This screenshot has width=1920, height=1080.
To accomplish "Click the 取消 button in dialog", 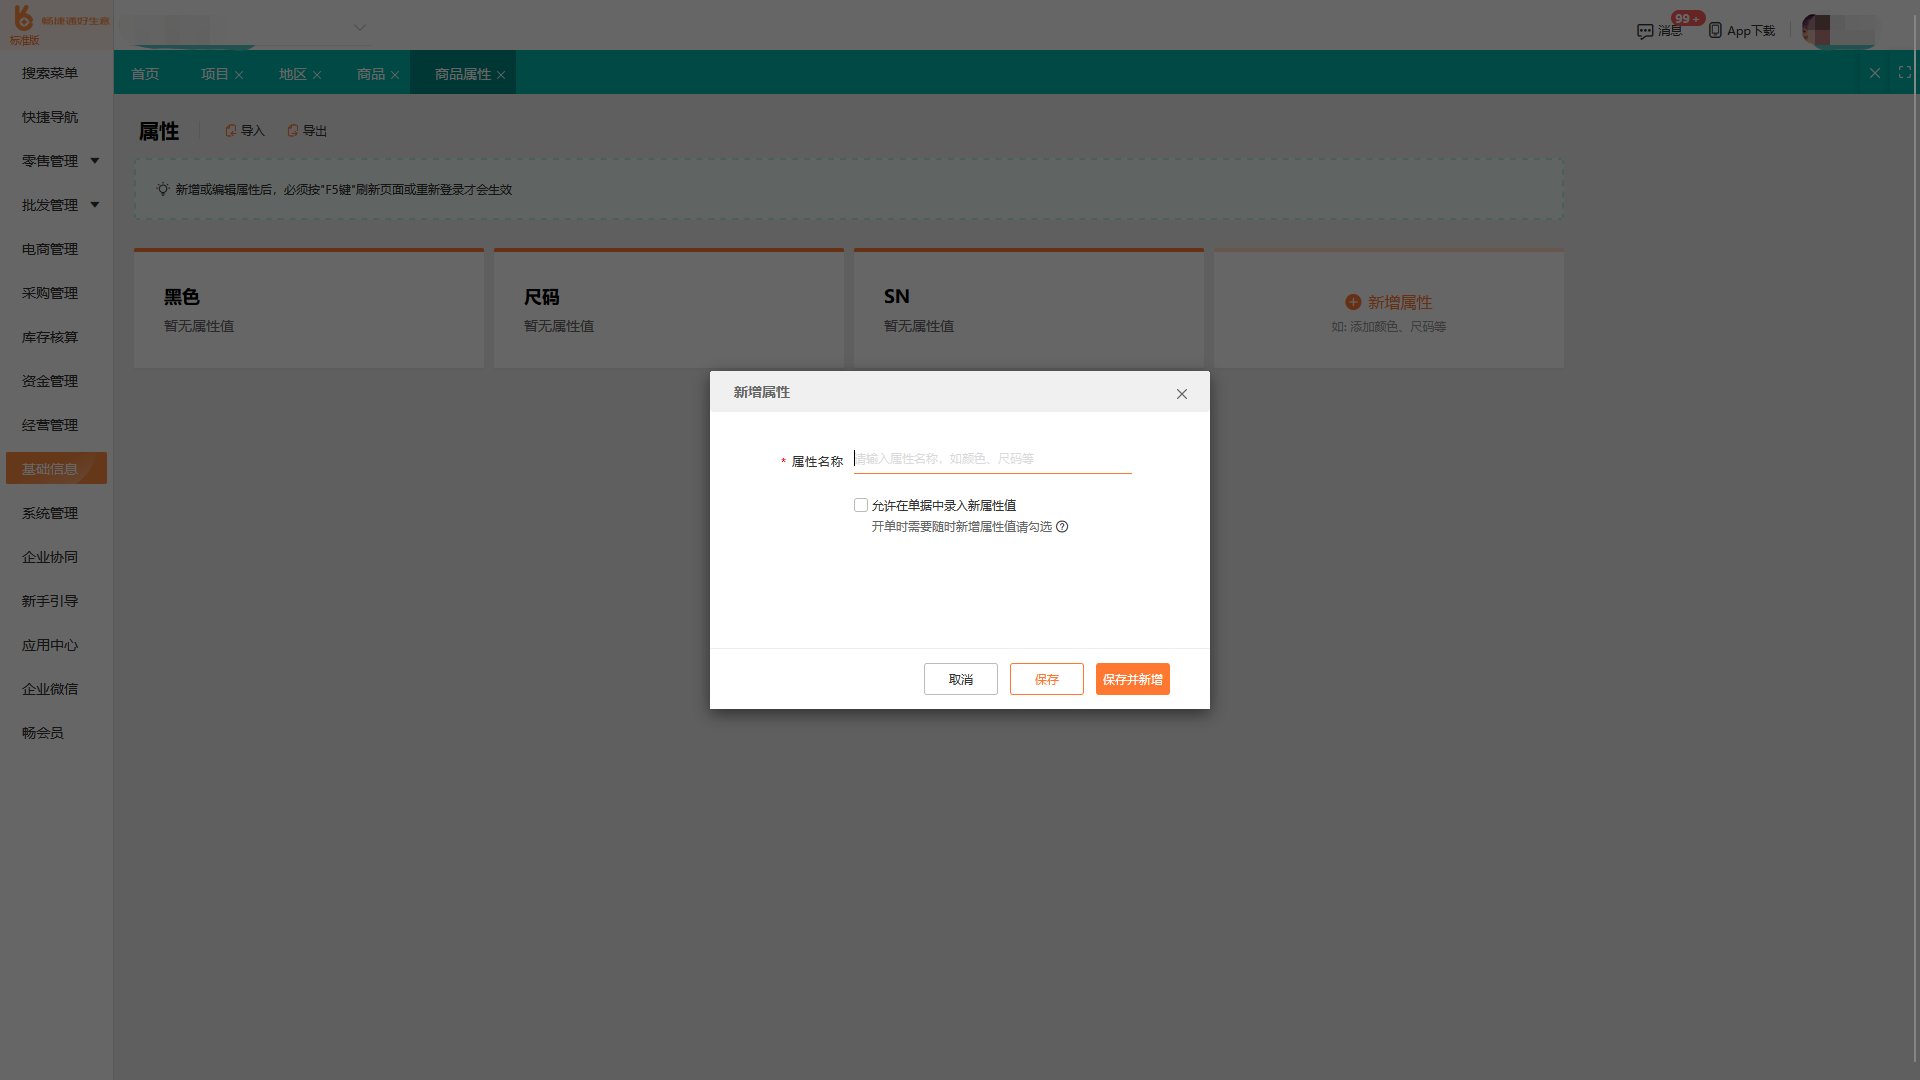I will 961,678.
